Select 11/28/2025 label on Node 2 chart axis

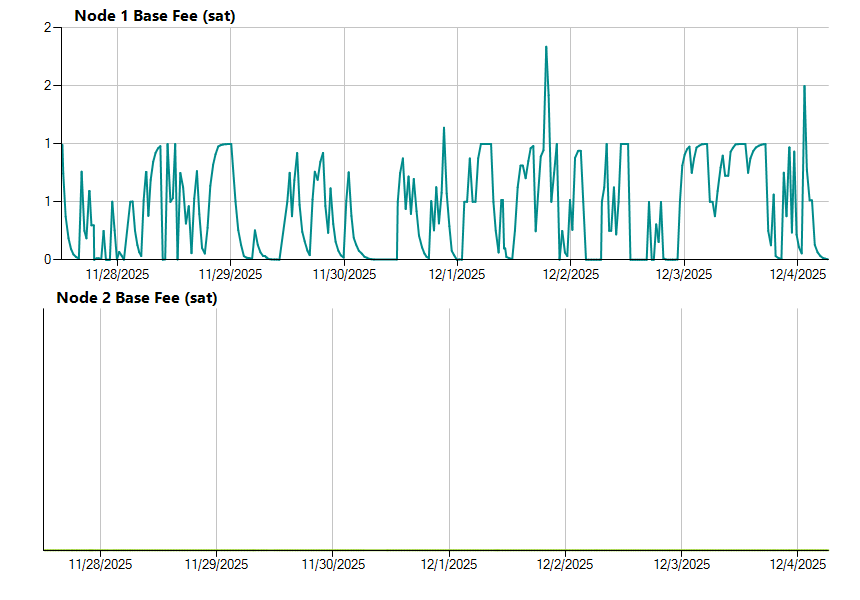pos(100,564)
